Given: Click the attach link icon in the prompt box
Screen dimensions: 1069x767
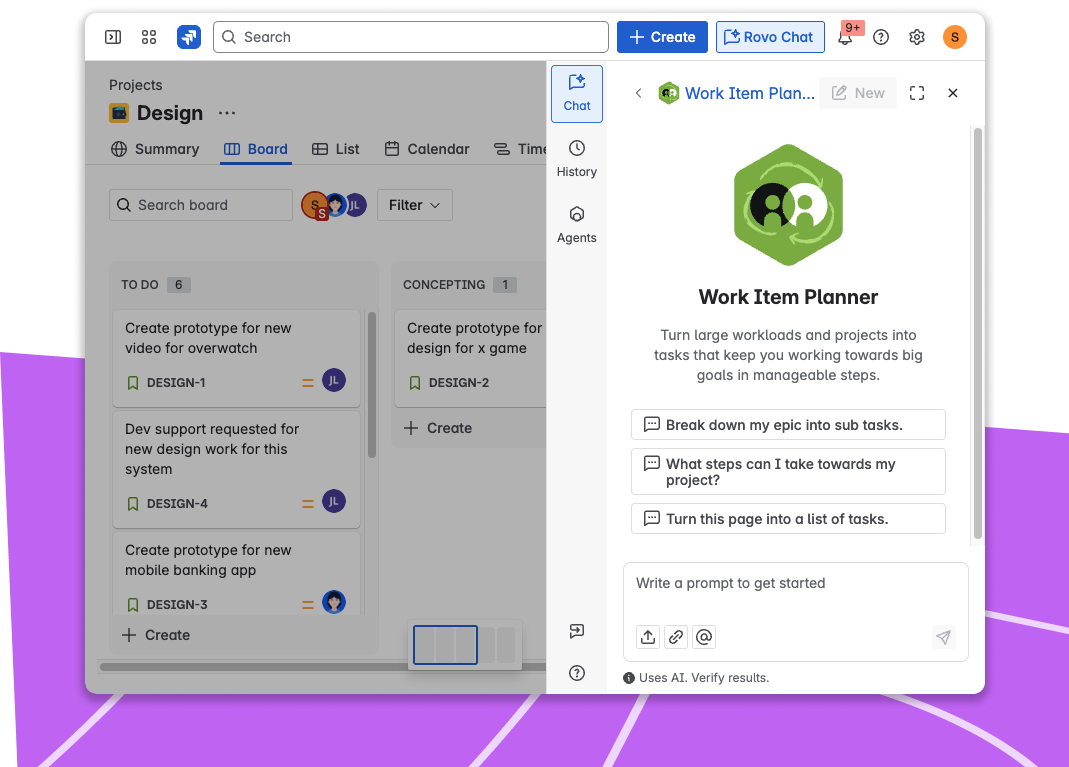Looking at the screenshot, I should [676, 637].
